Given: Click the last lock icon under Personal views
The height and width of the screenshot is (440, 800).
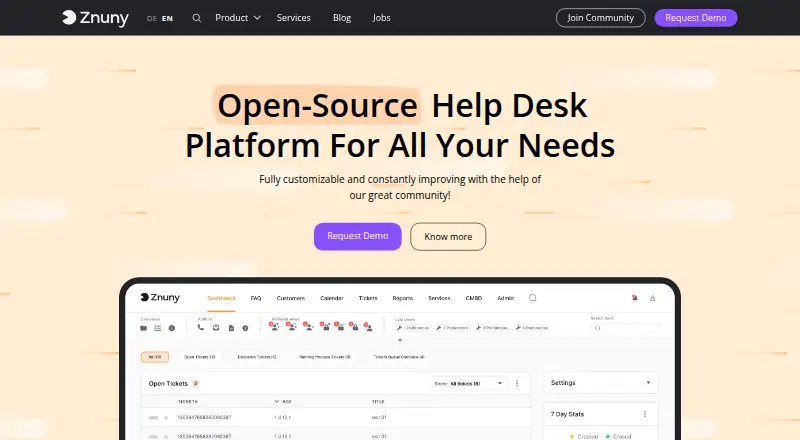Looking at the screenshot, I should tap(354, 327).
